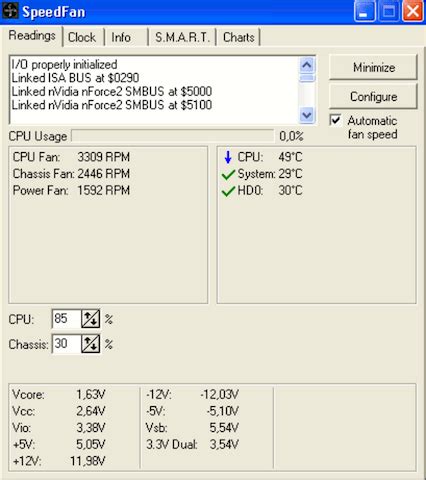Click the CPU Usage progress bar

173,136
